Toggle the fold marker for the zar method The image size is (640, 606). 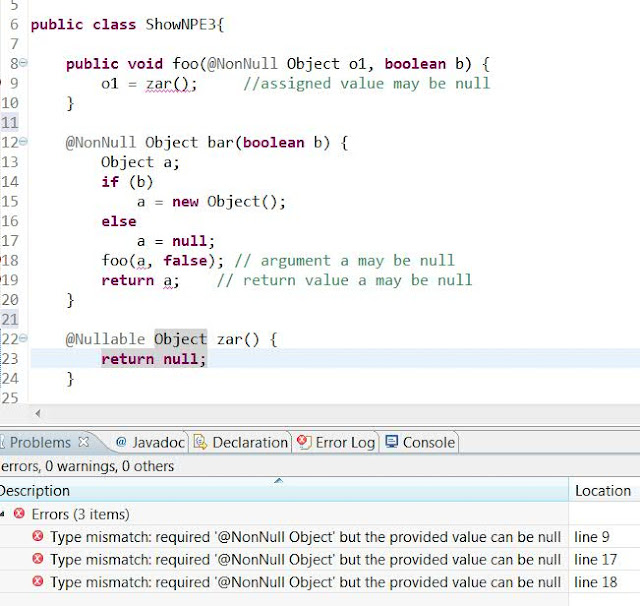[24, 339]
